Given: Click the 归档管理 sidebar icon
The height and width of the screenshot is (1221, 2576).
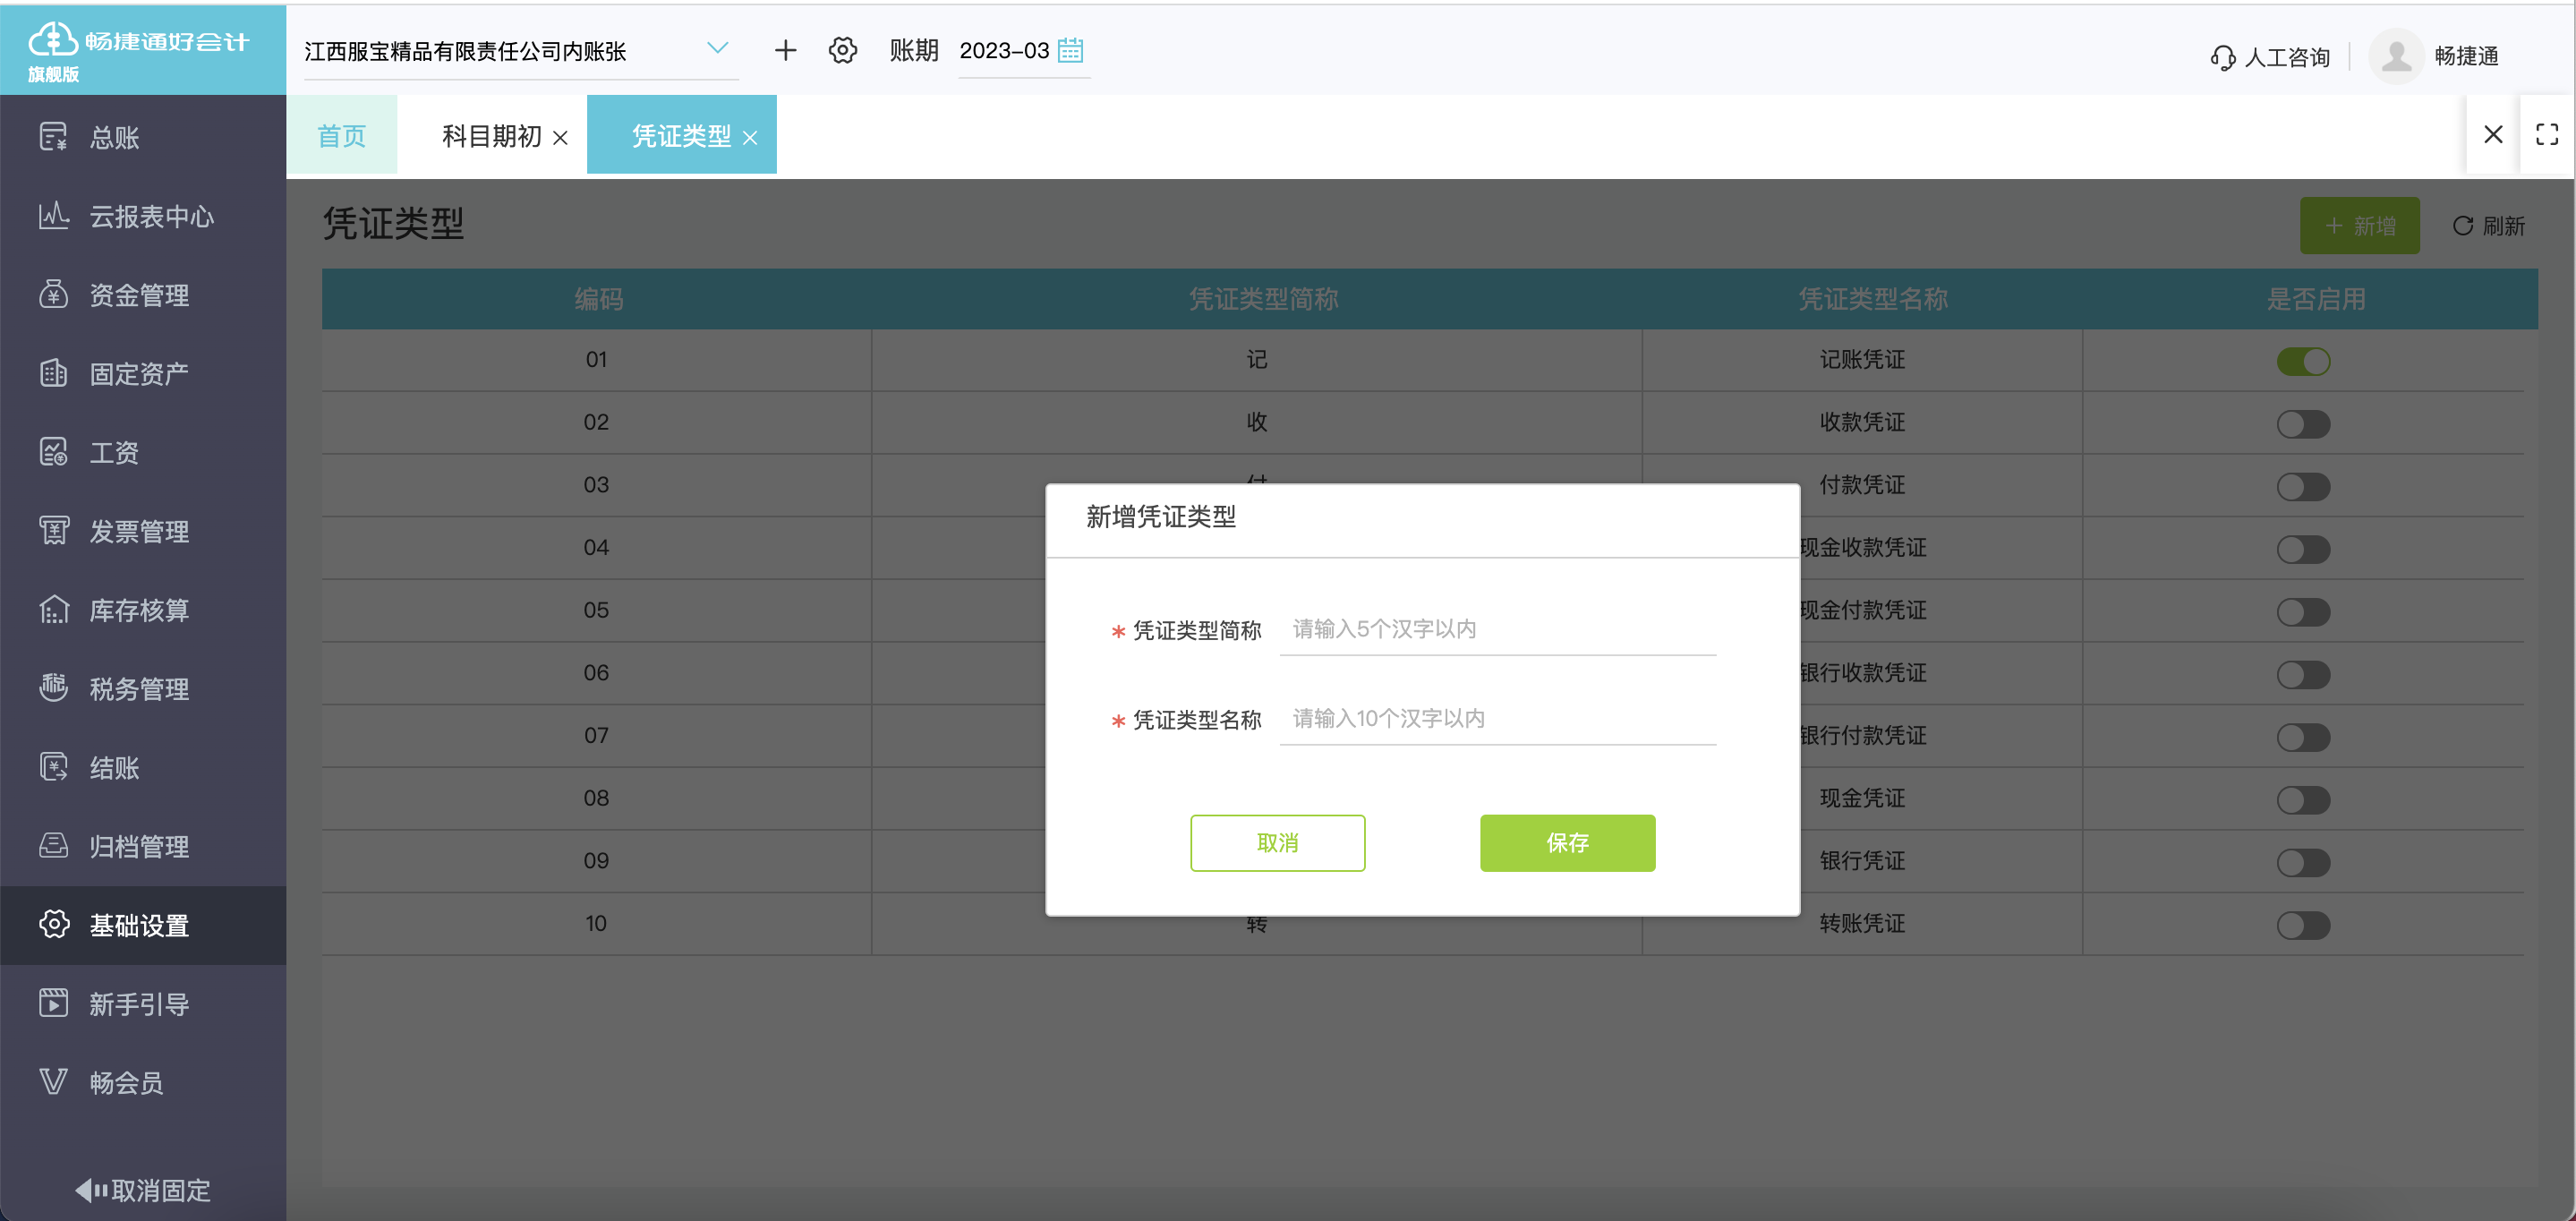Looking at the screenshot, I should (51, 845).
